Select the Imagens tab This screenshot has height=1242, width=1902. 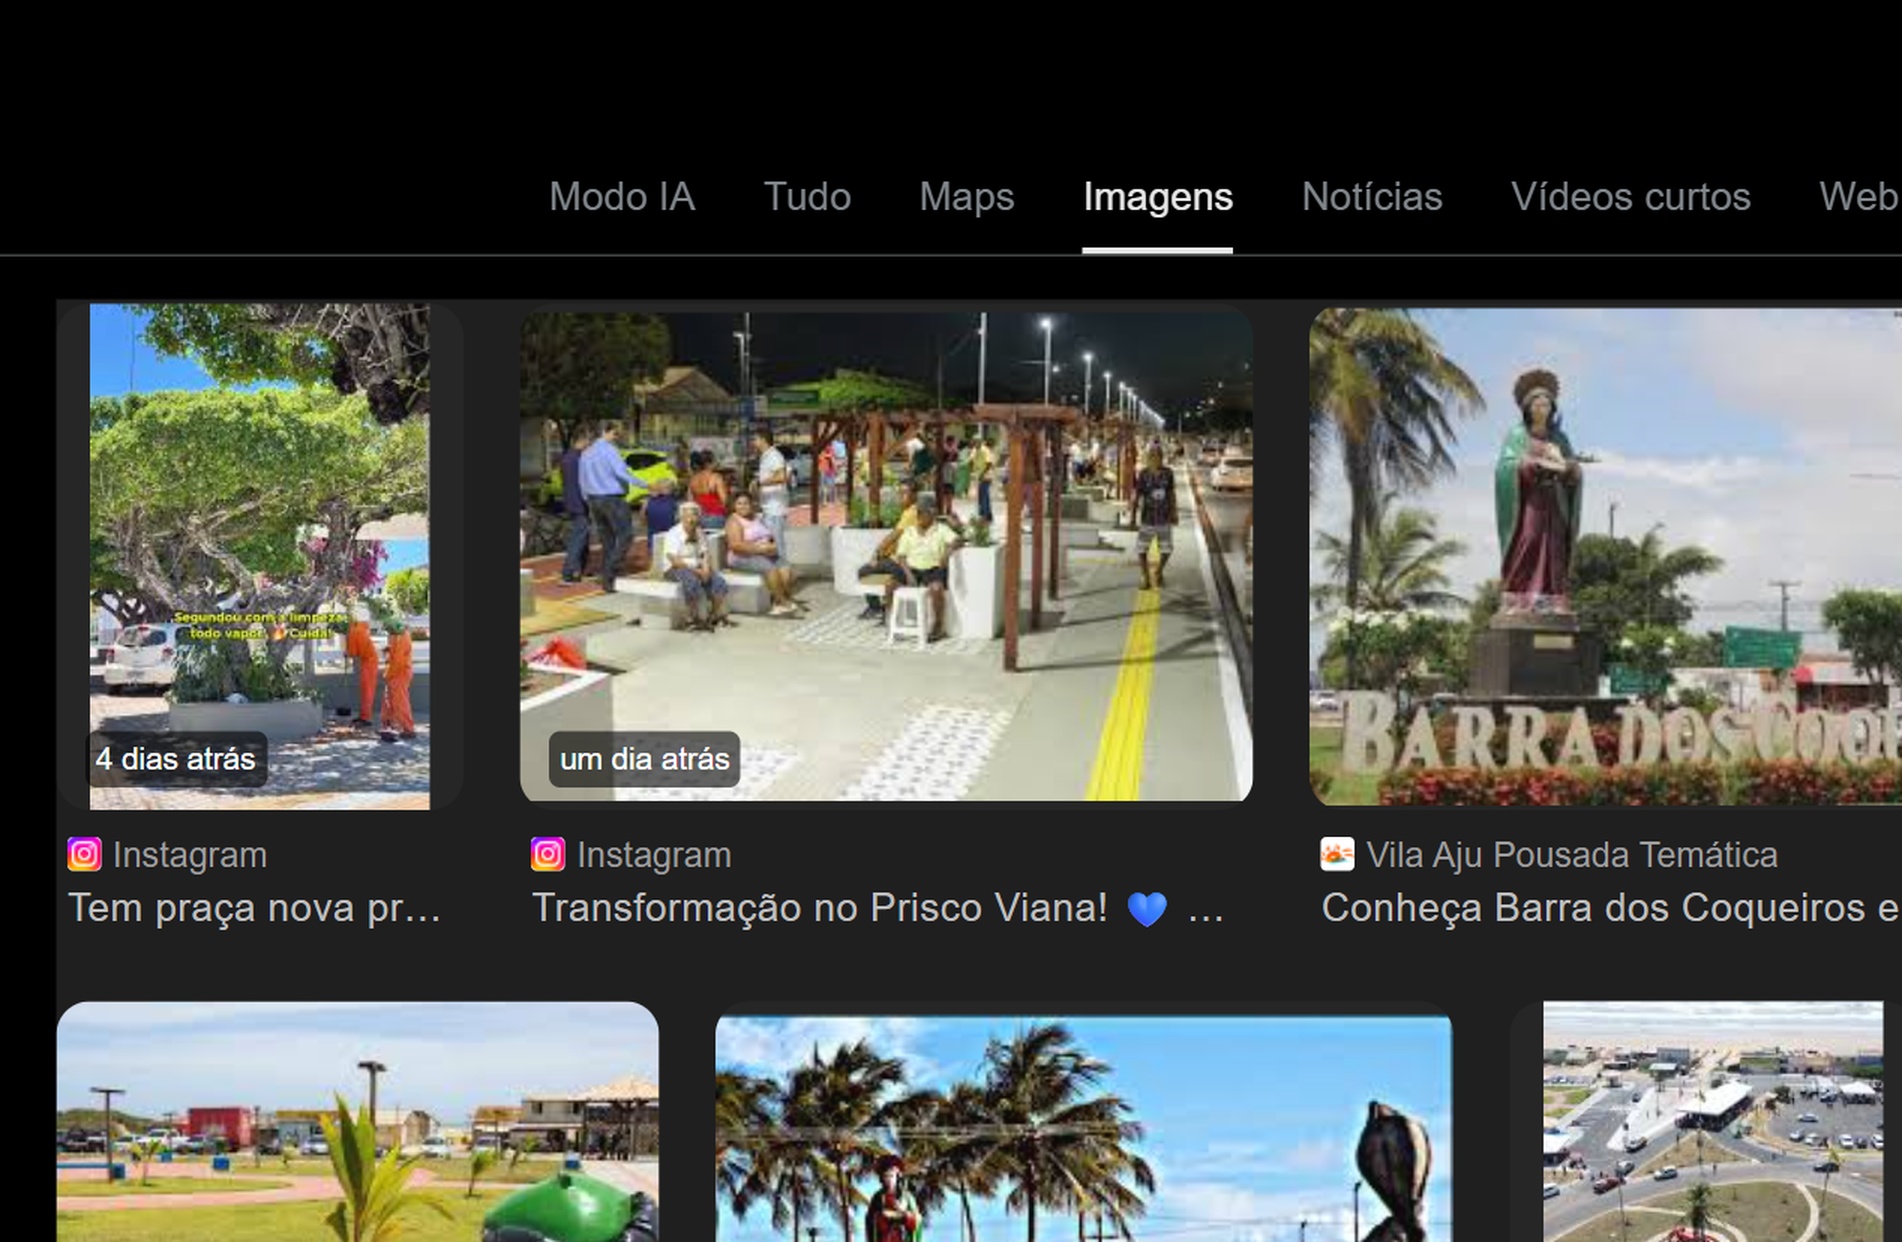coord(1157,197)
